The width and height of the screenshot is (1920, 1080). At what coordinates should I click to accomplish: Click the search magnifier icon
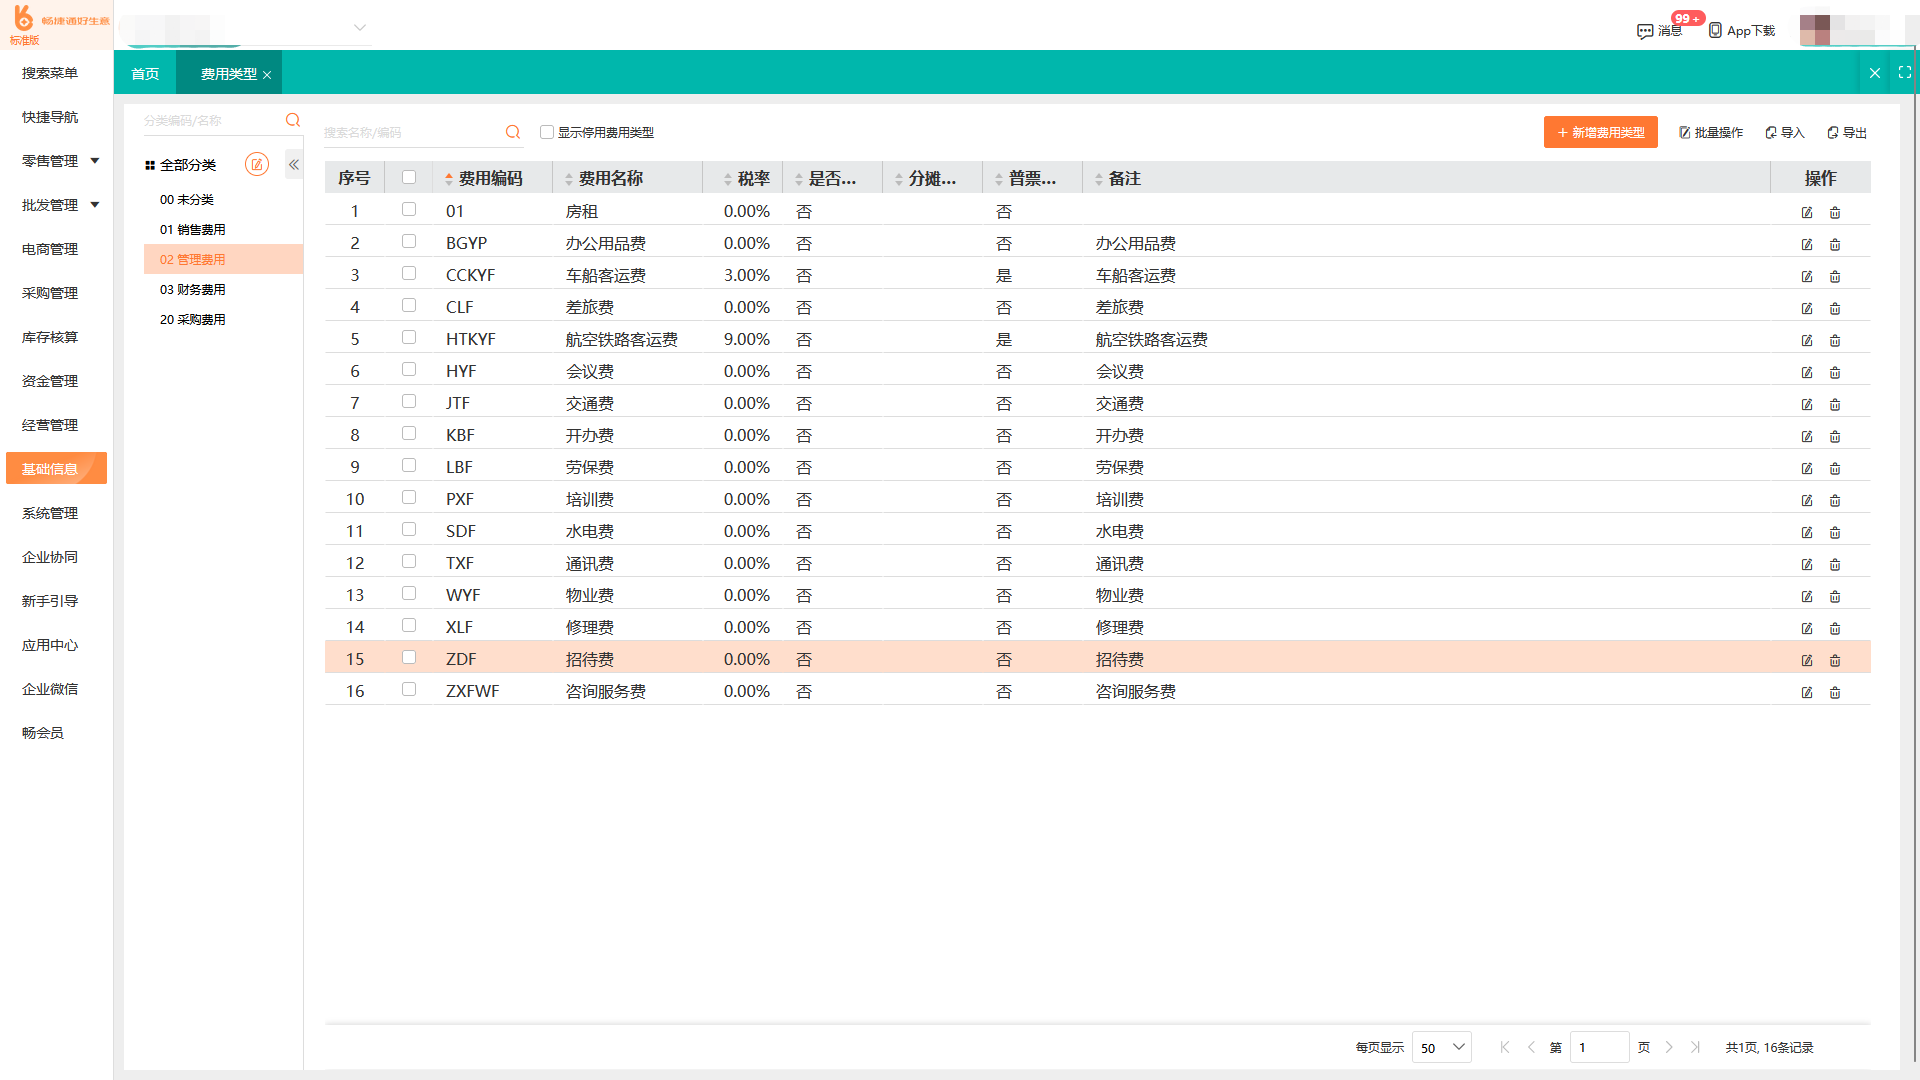(293, 120)
